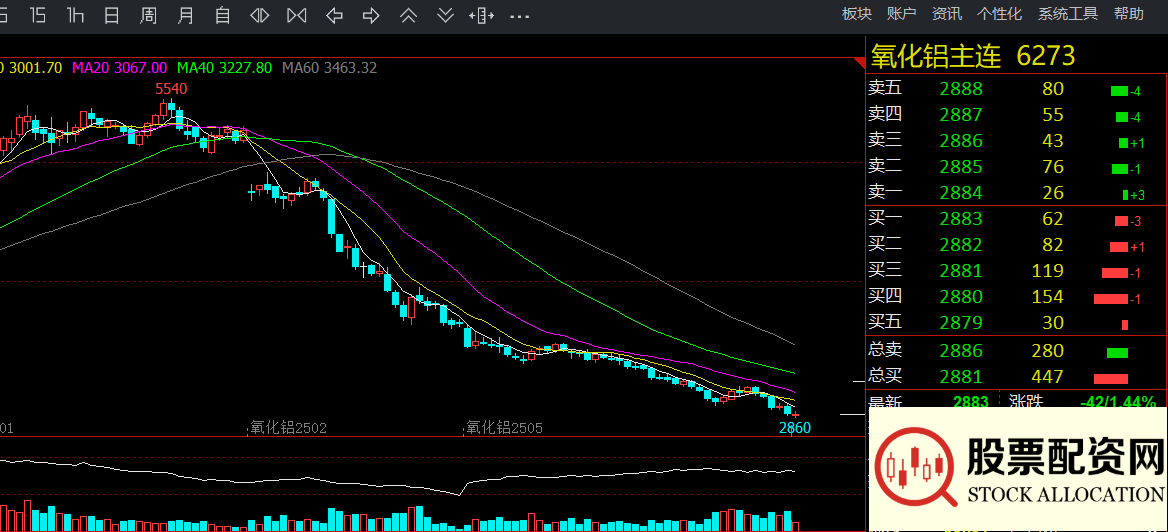Open the 板块 menu
The image size is (1168, 532).
(857, 13)
